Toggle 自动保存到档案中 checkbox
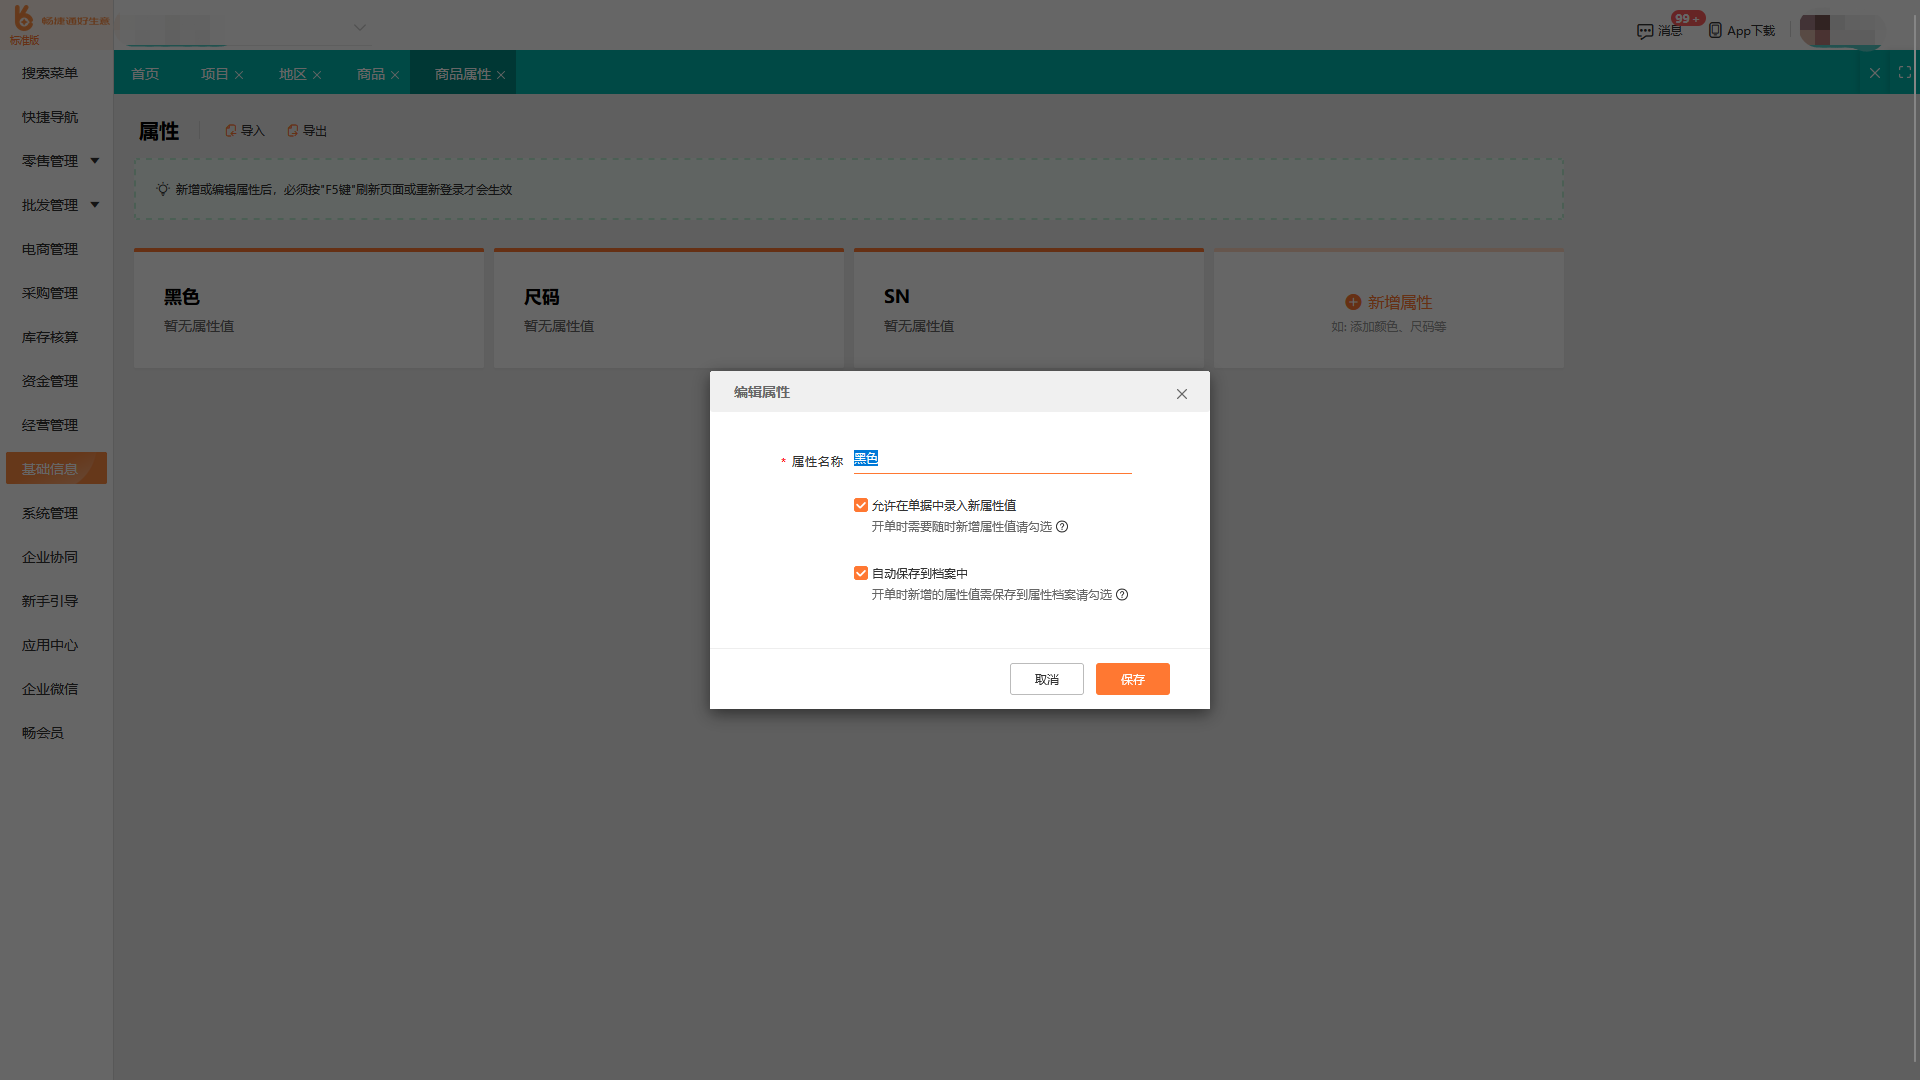Viewport: 1920px width, 1080px height. point(861,572)
